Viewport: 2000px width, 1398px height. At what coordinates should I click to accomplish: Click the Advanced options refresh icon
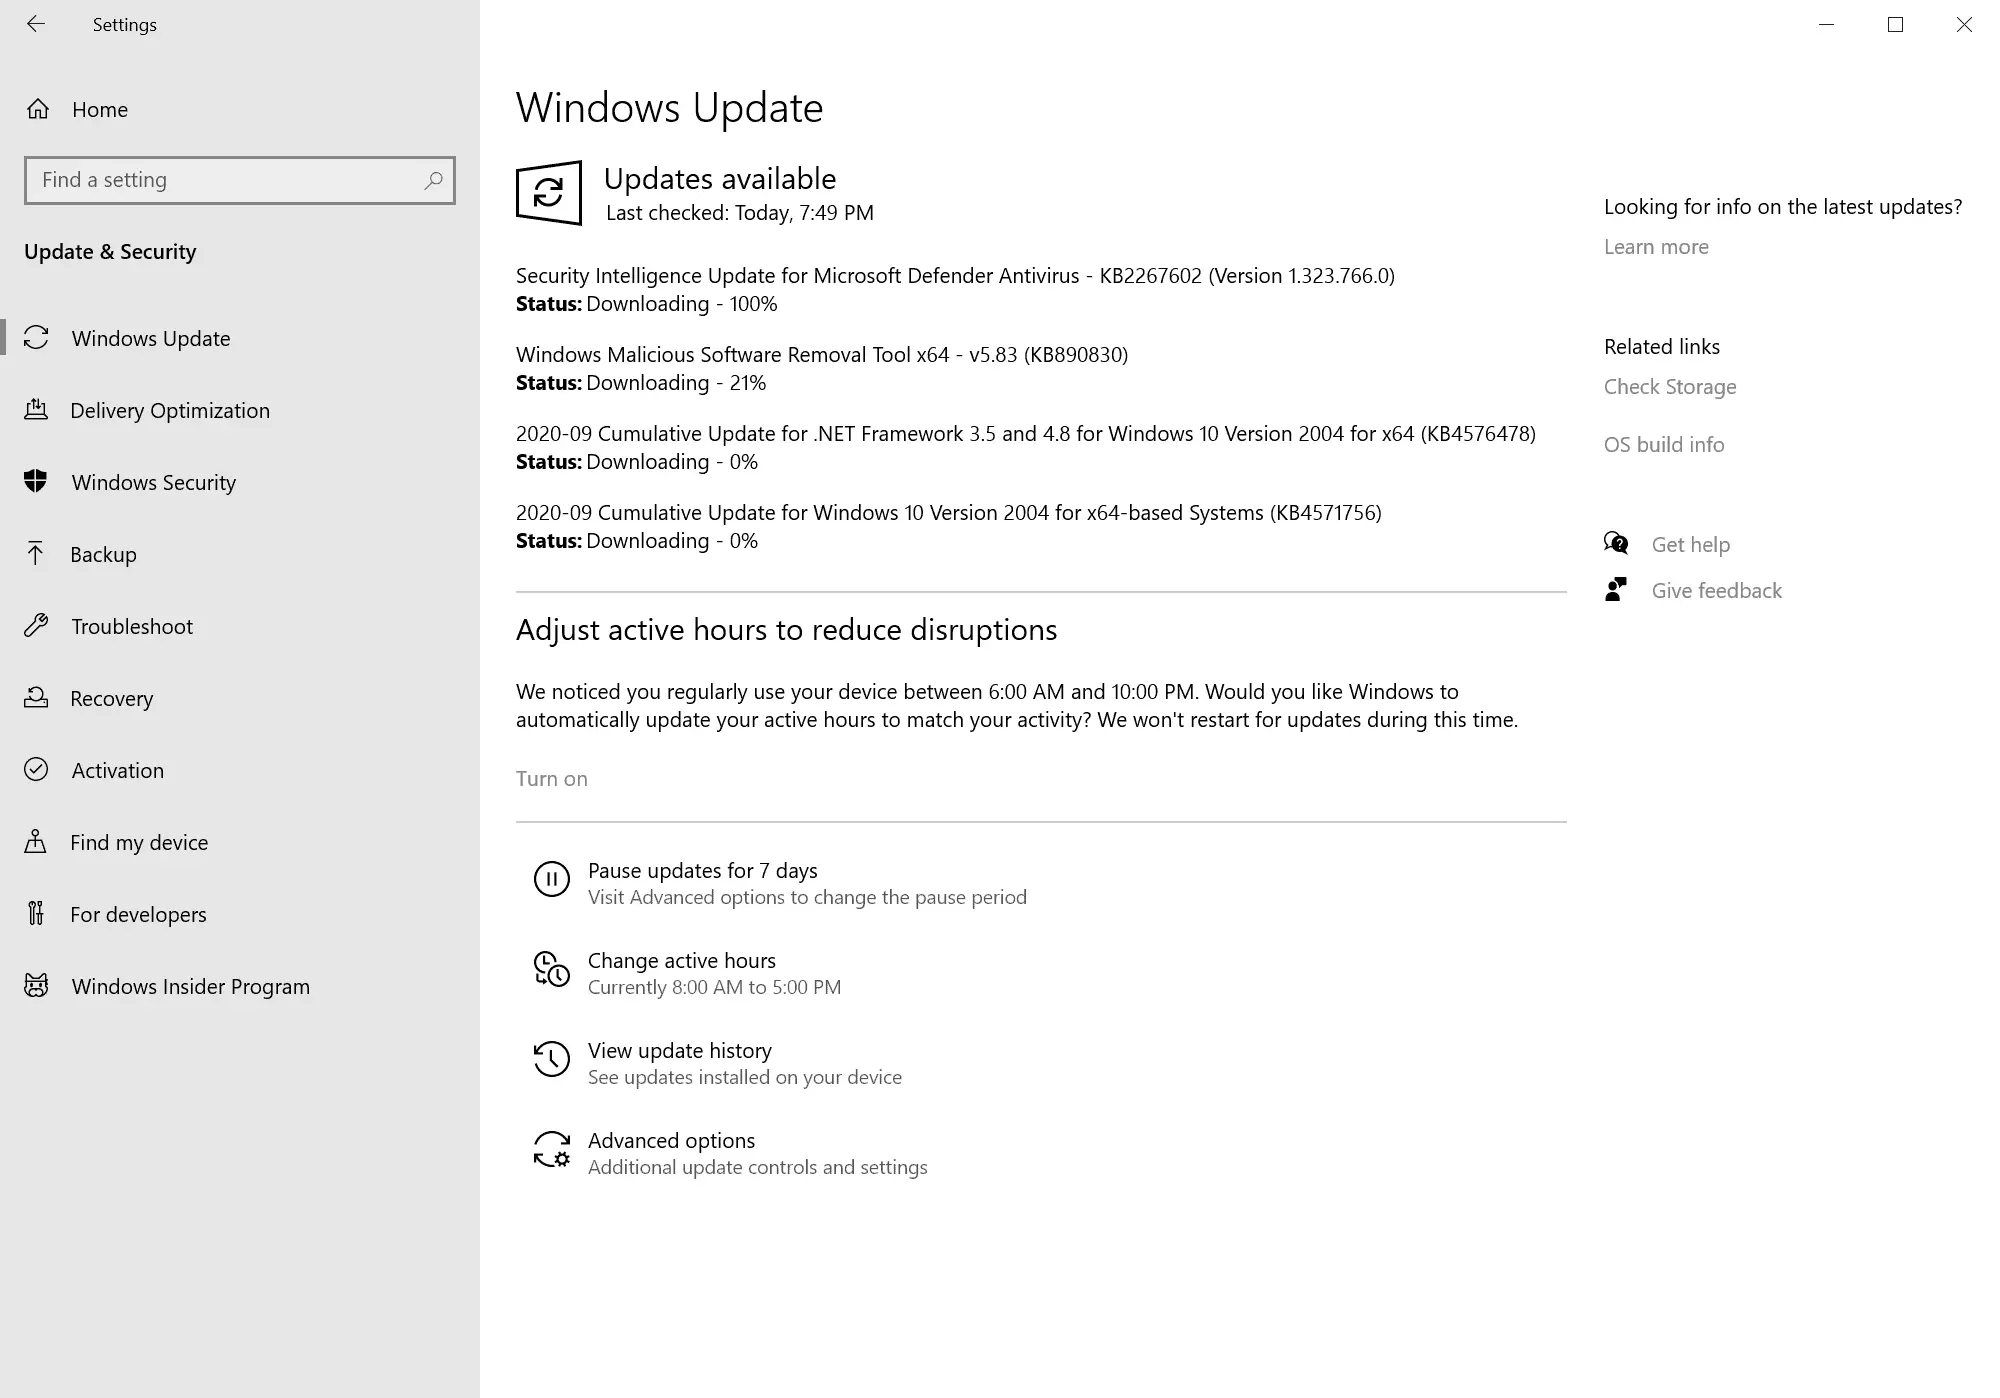click(550, 1150)
